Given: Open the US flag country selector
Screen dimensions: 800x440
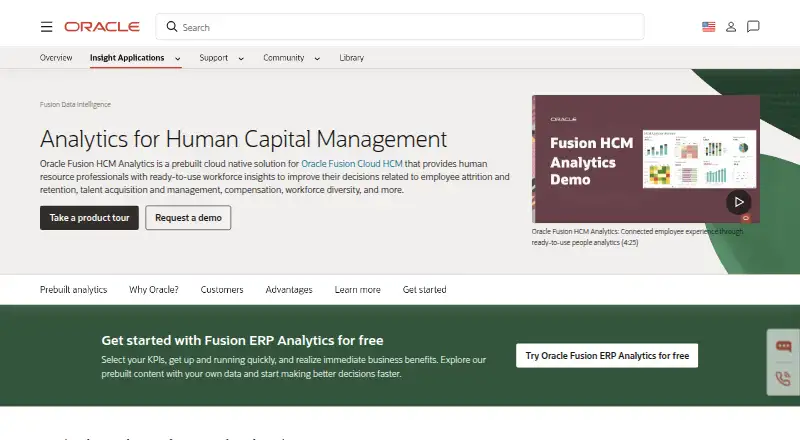Looking at the screenshot, I should [x=709, y=27].
